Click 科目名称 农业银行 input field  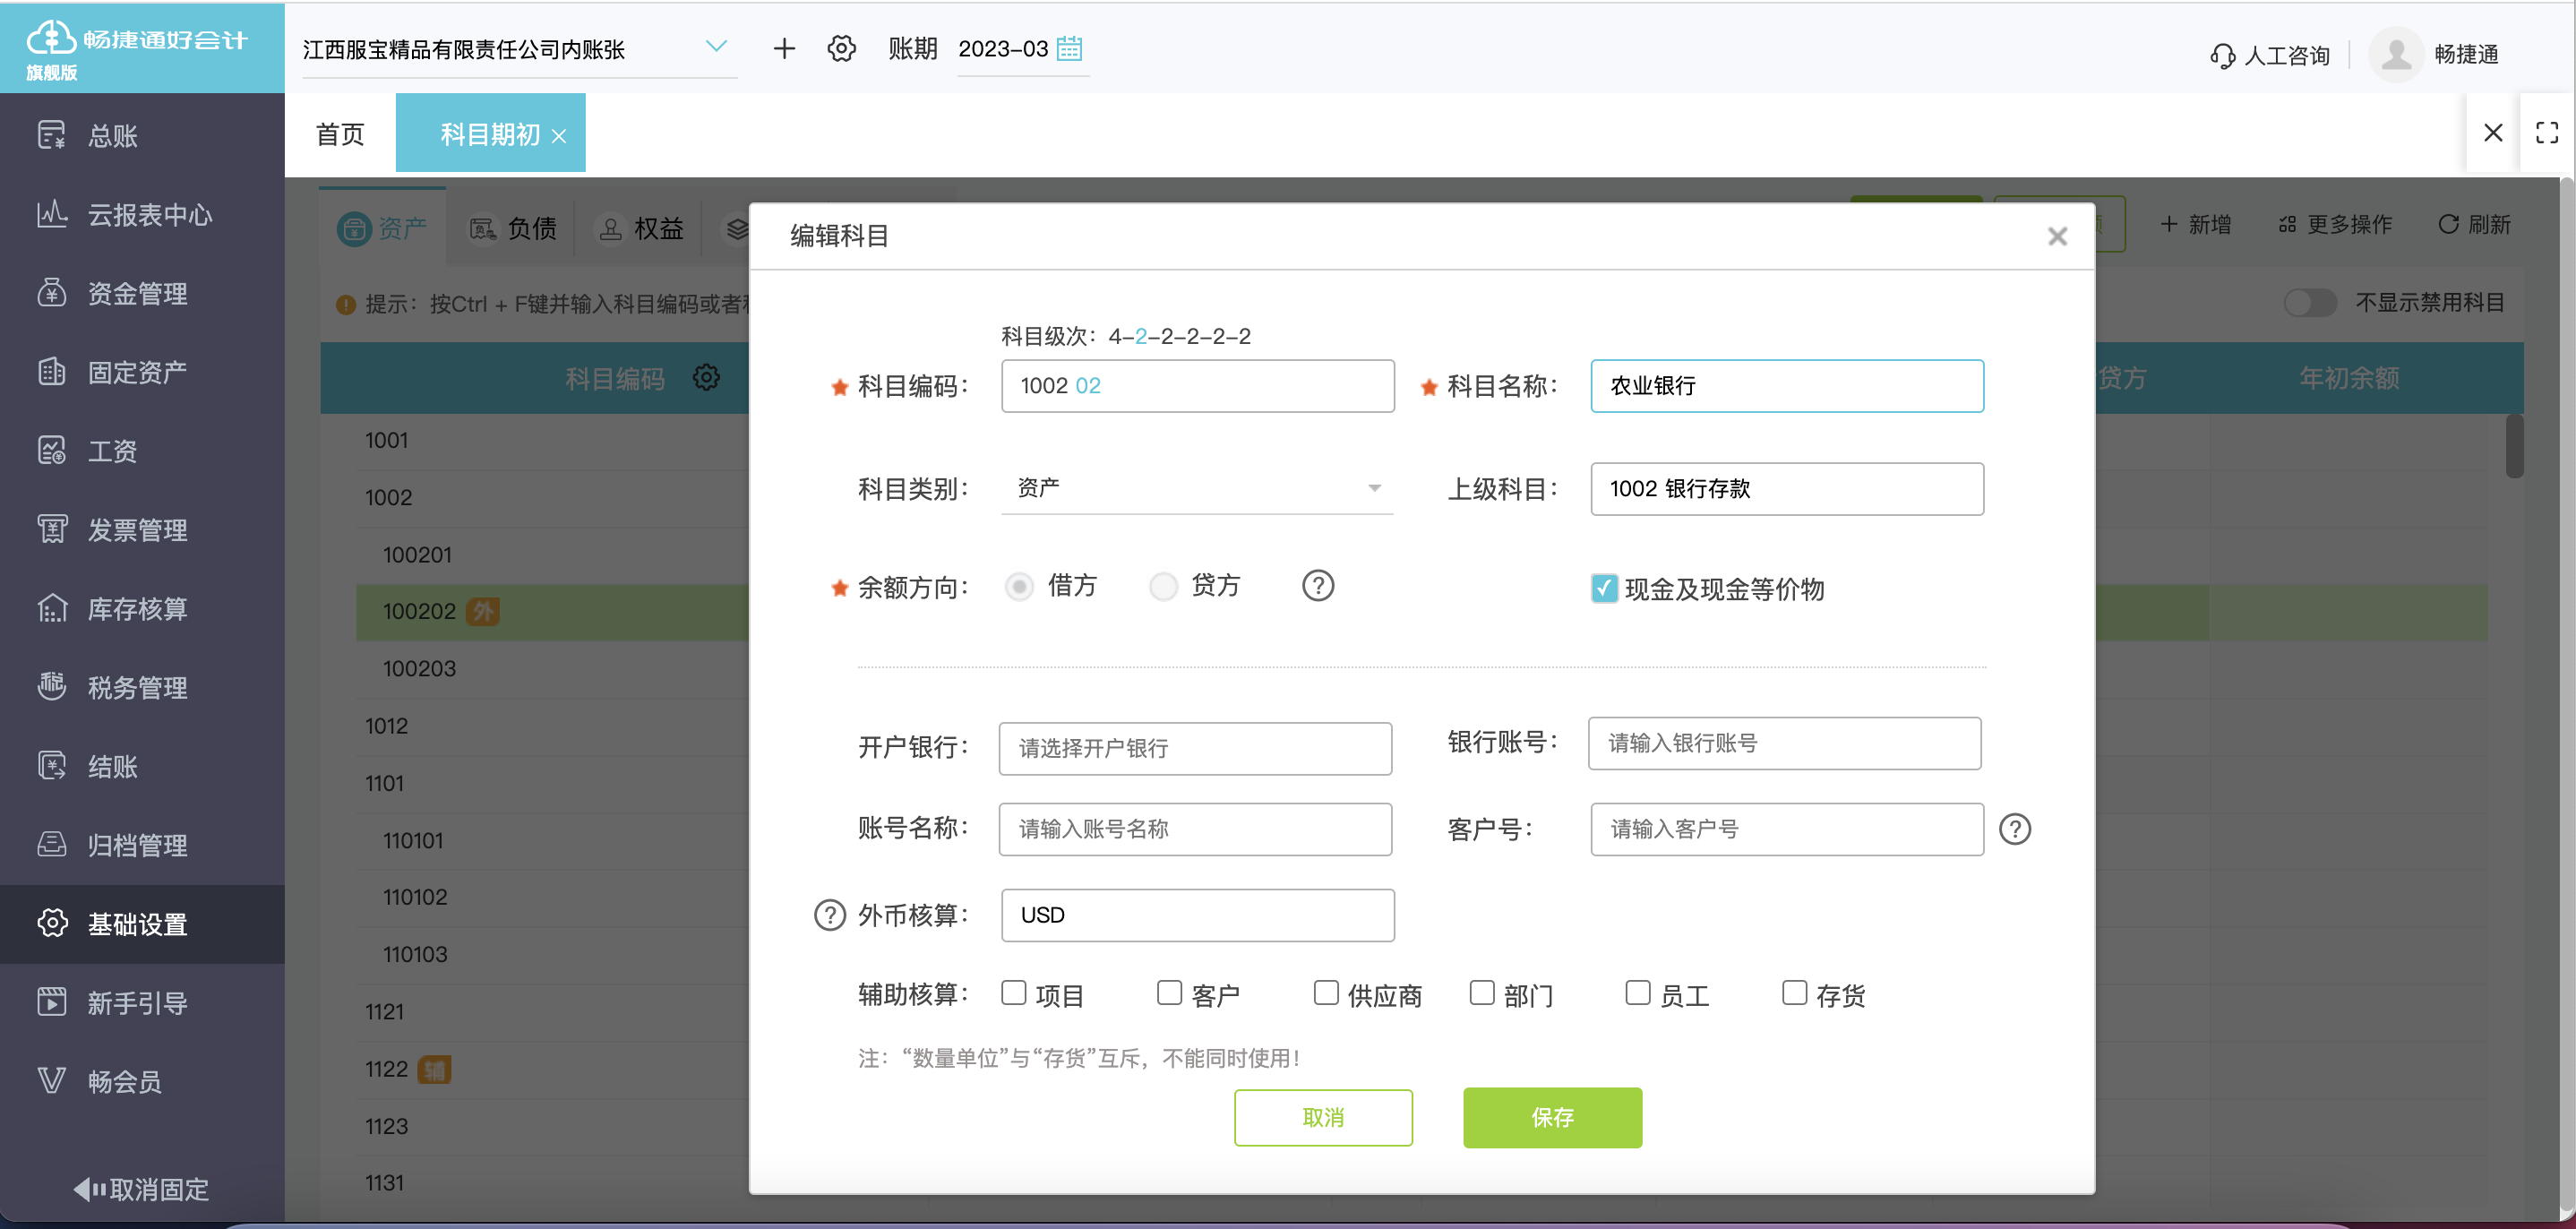(x=1789, y=386)
